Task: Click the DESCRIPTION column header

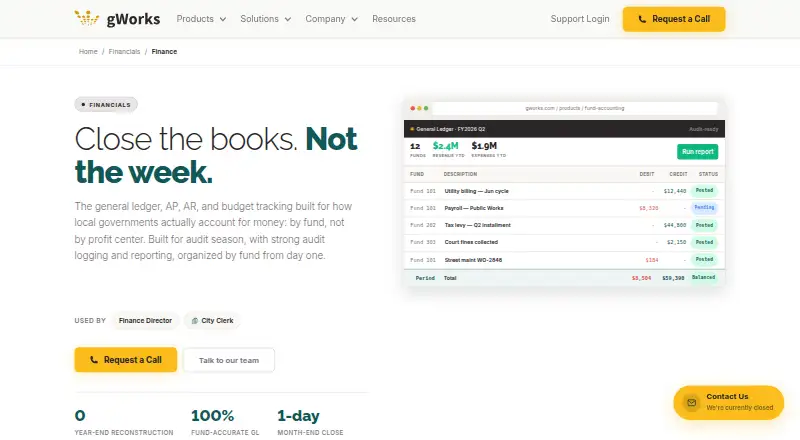Action: (x=460, y=174)
